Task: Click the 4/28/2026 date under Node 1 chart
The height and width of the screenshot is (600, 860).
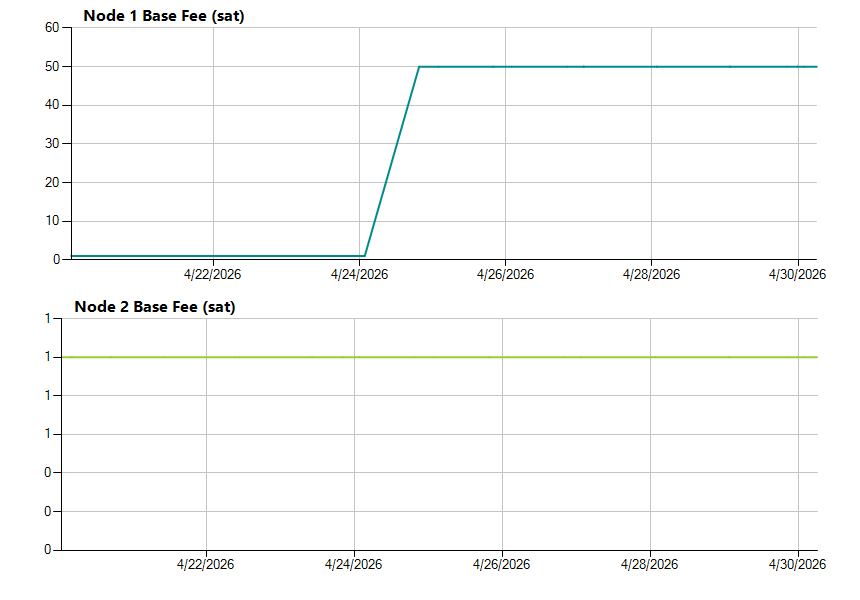Action: [651, 274]
